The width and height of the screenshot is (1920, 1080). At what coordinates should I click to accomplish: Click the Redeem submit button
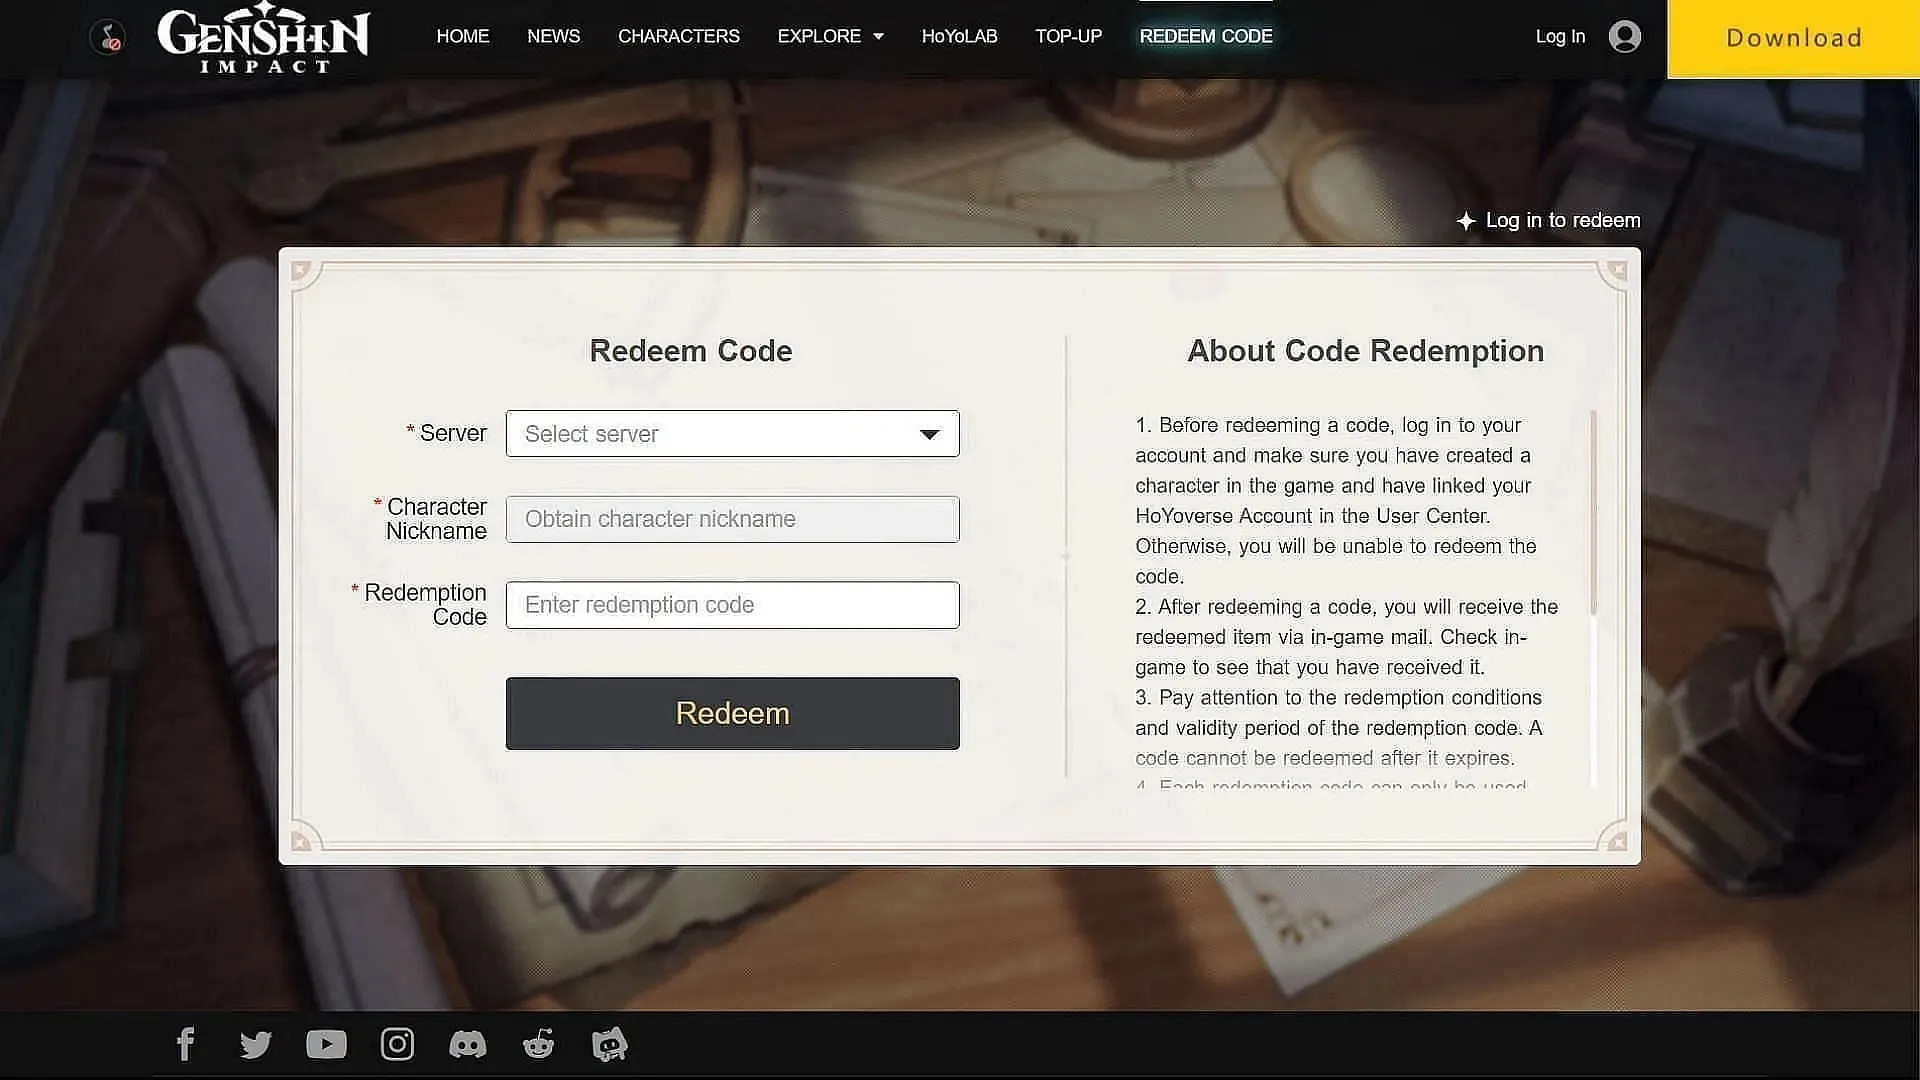point(731,713)
